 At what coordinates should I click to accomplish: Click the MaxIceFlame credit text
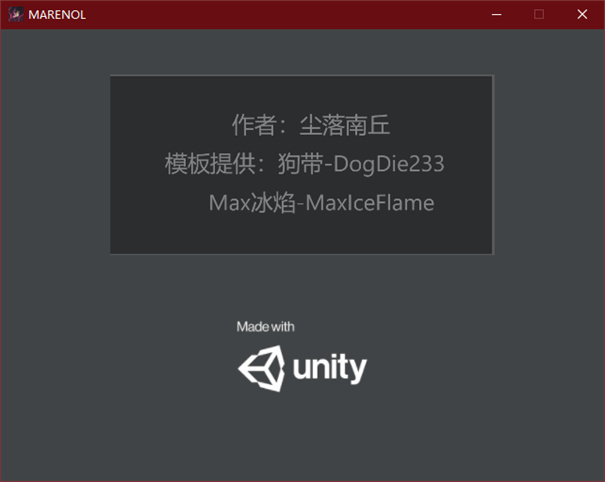tap(370, 203)
